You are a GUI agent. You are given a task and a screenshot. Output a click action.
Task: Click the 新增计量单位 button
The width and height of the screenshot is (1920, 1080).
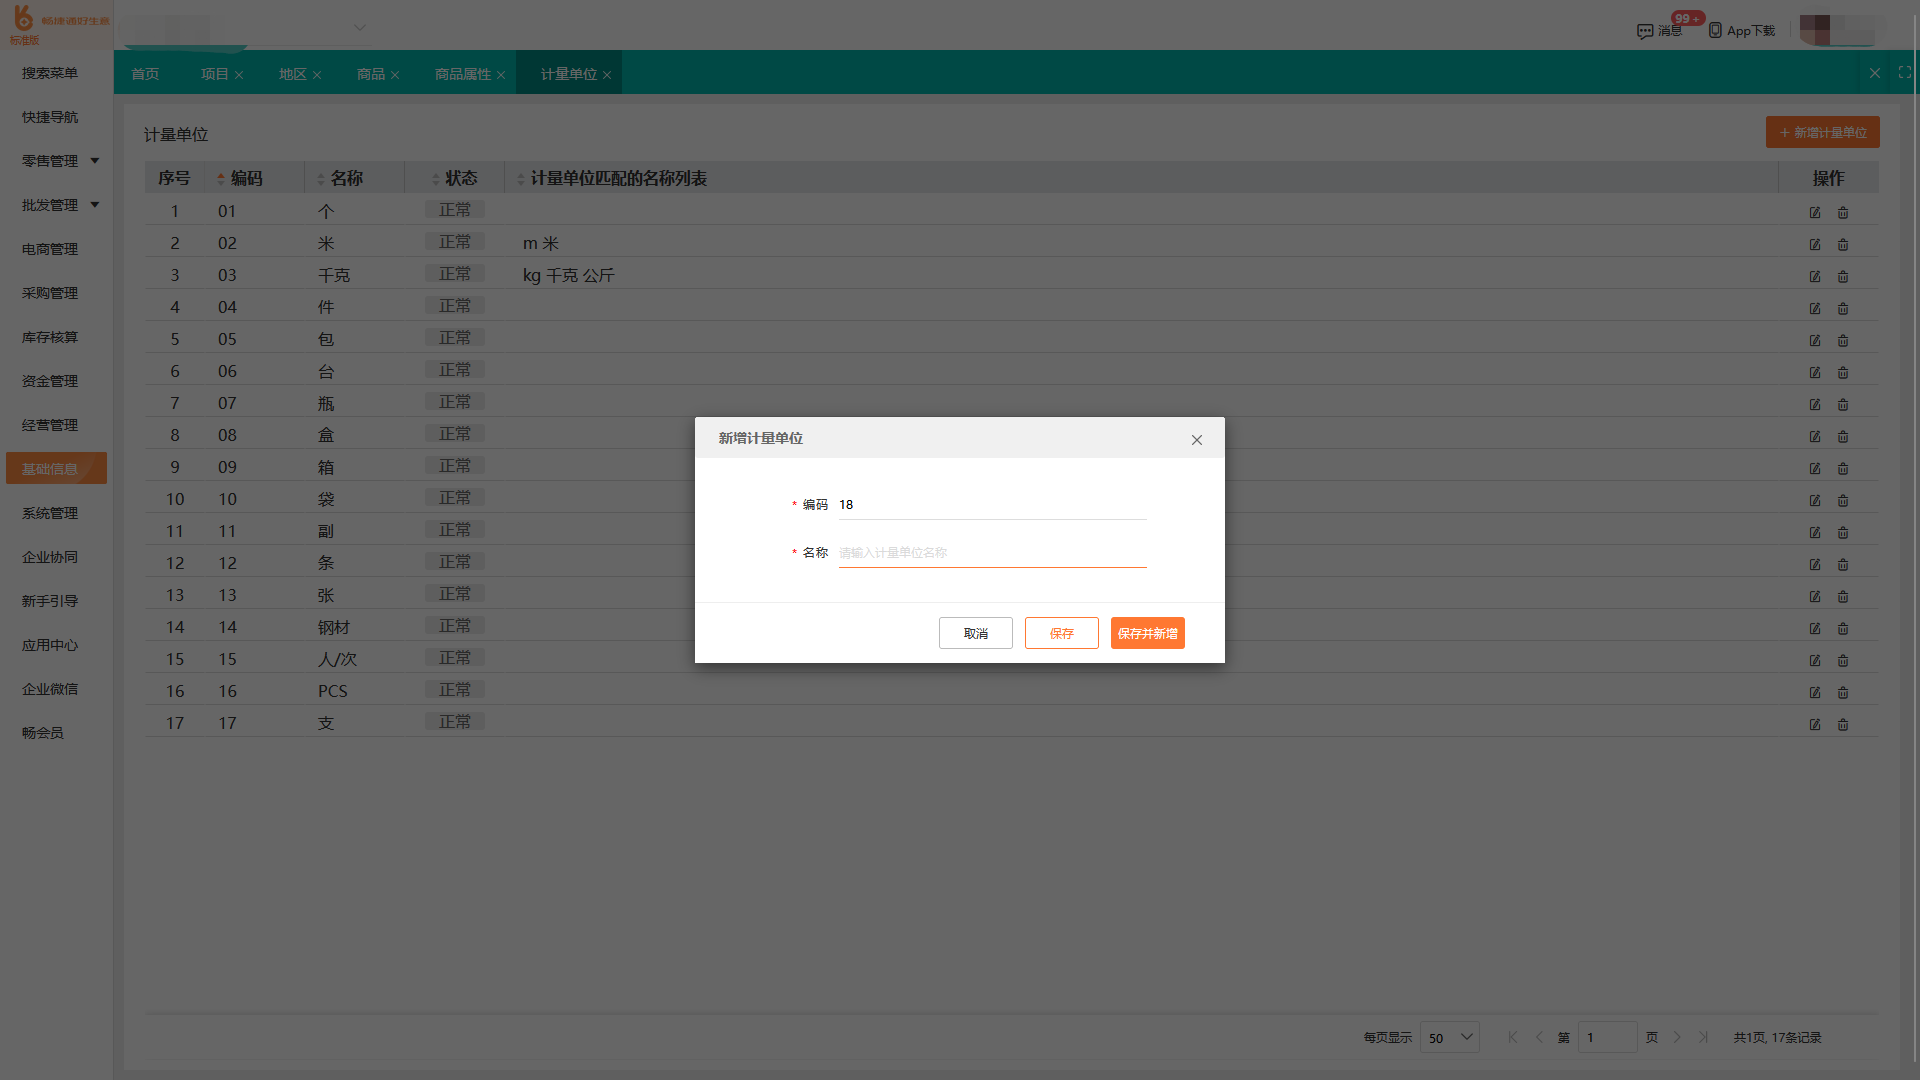1822,132
